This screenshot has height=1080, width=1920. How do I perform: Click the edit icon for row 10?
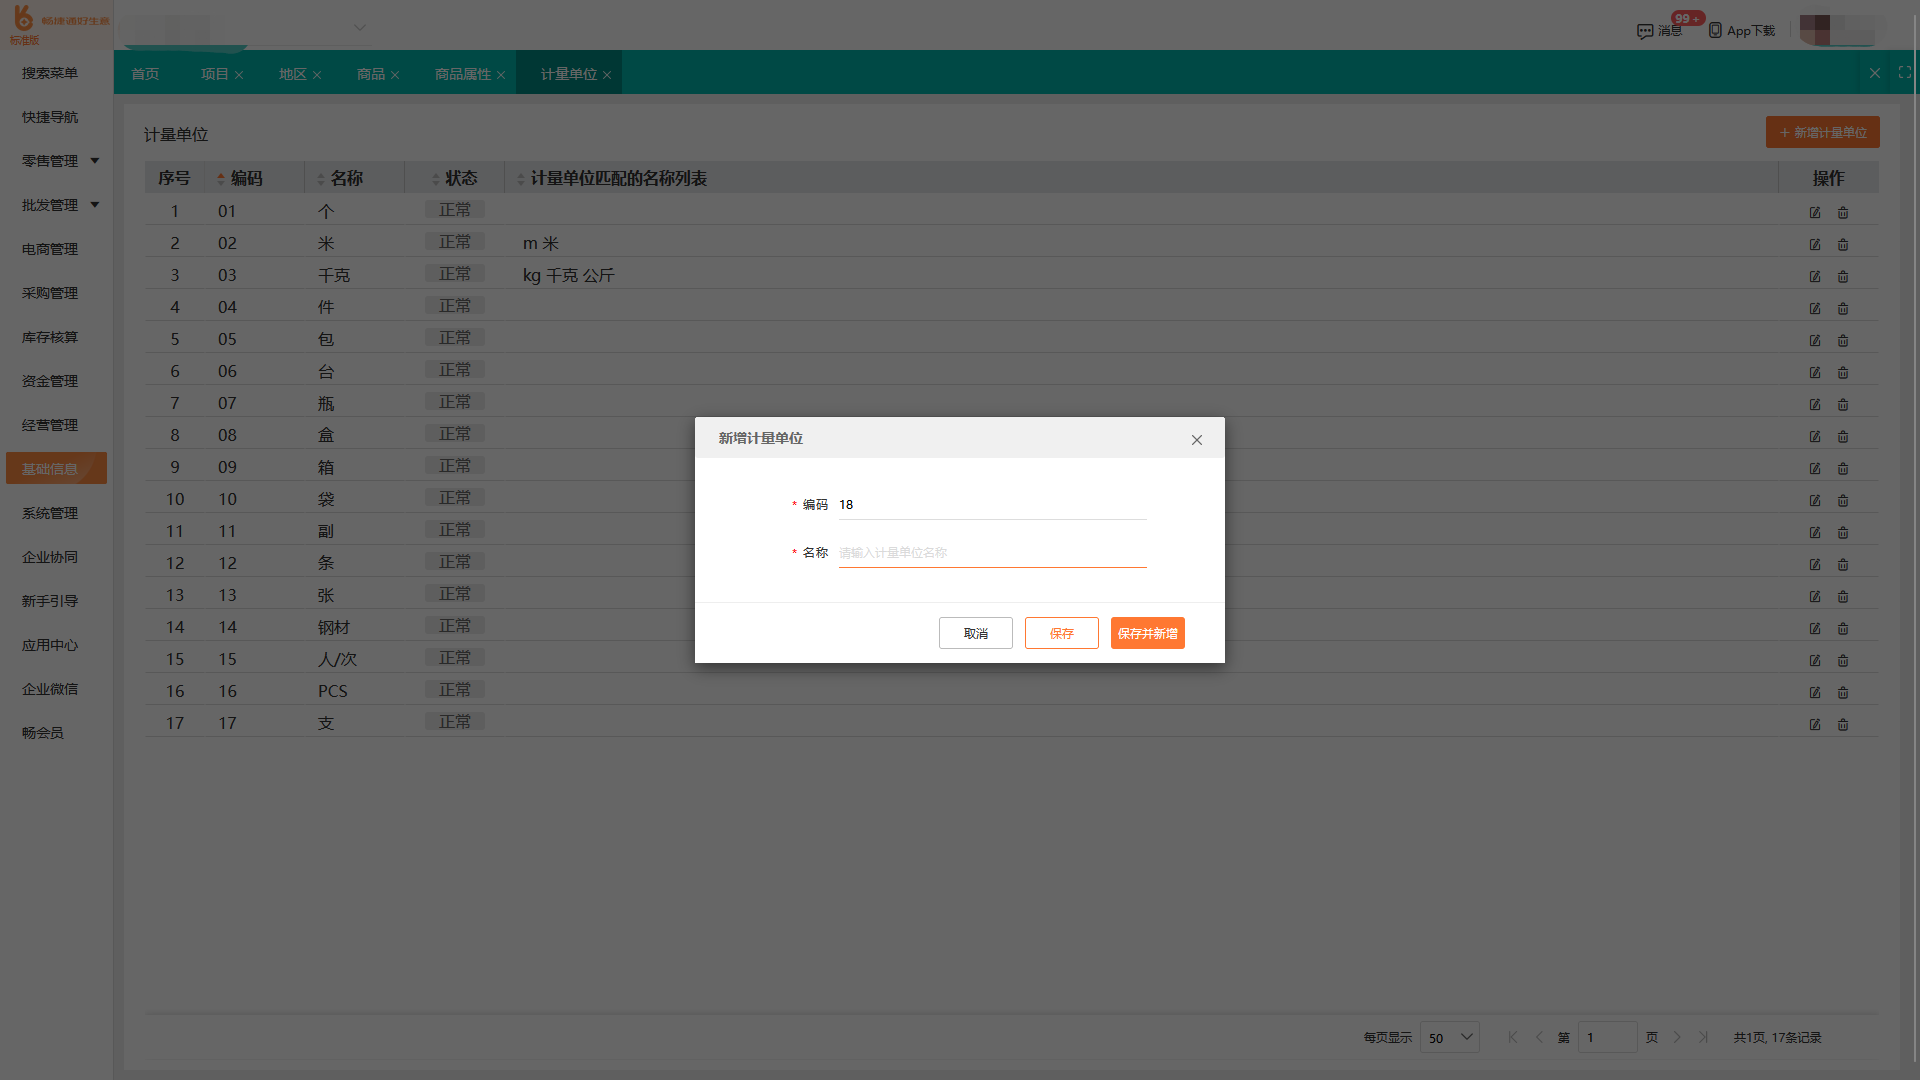[x=1815, y=498]
